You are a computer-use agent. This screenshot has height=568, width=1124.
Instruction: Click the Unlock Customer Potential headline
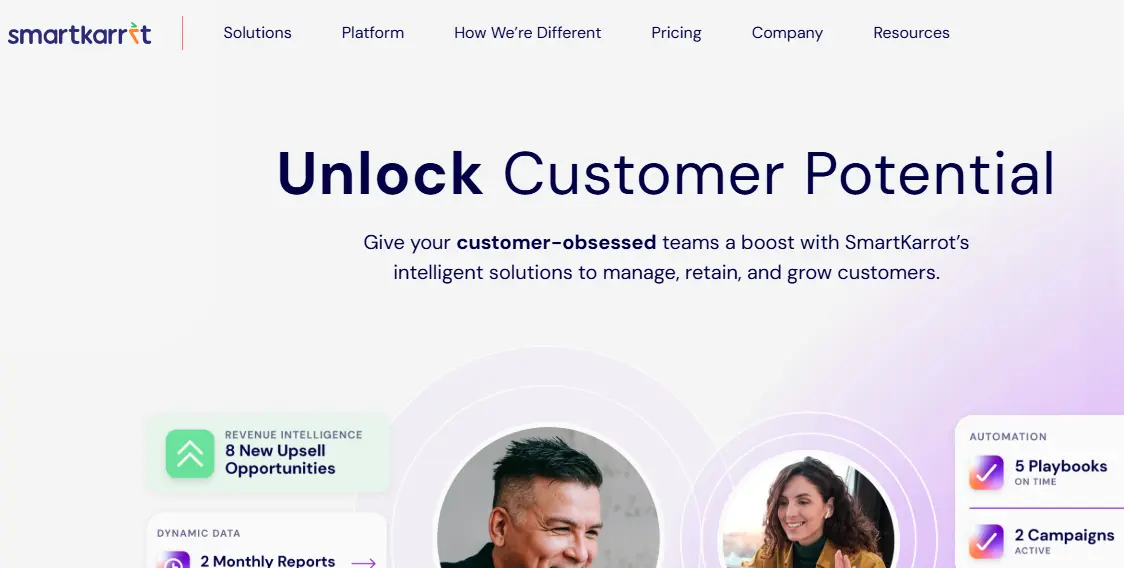pos(666,174)
